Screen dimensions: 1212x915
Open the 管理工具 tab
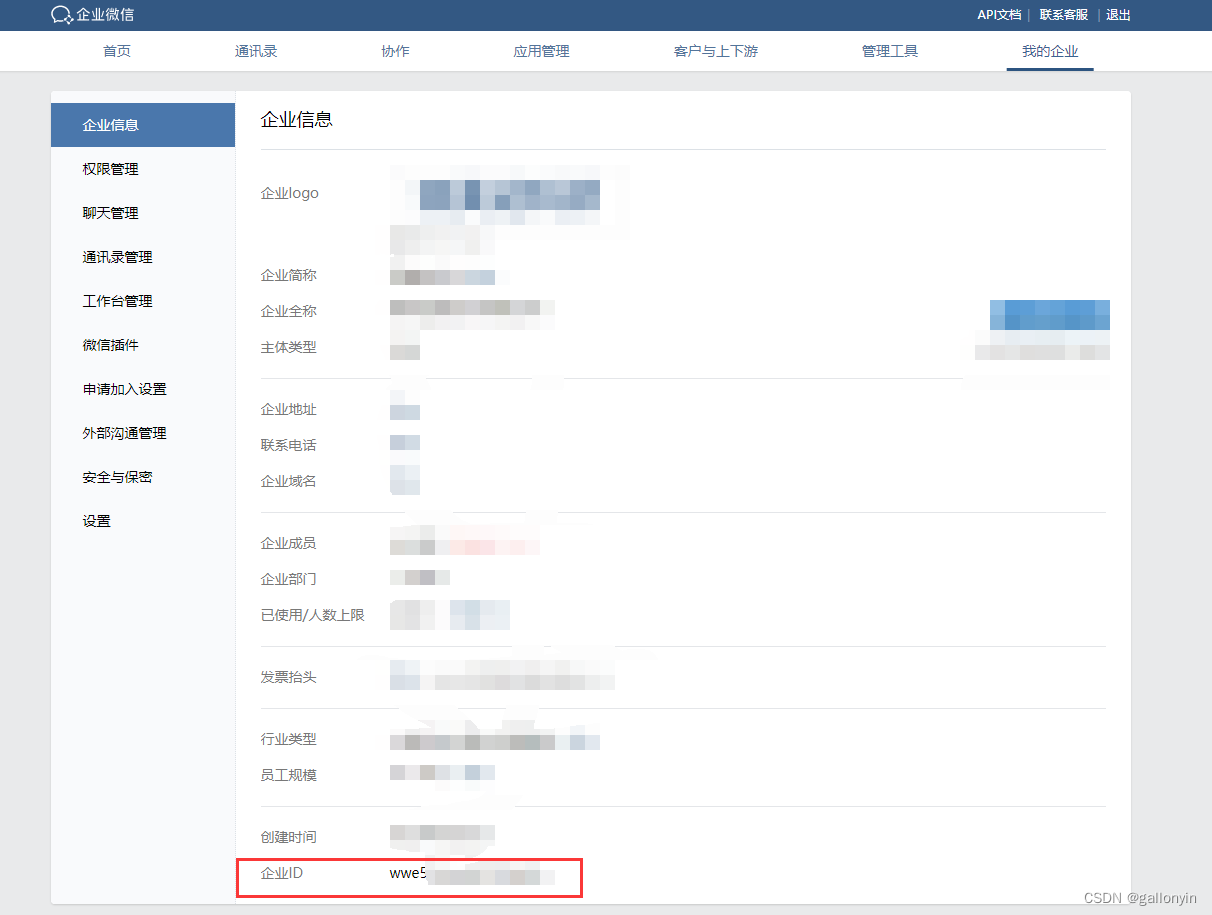[x=889, y=51]
